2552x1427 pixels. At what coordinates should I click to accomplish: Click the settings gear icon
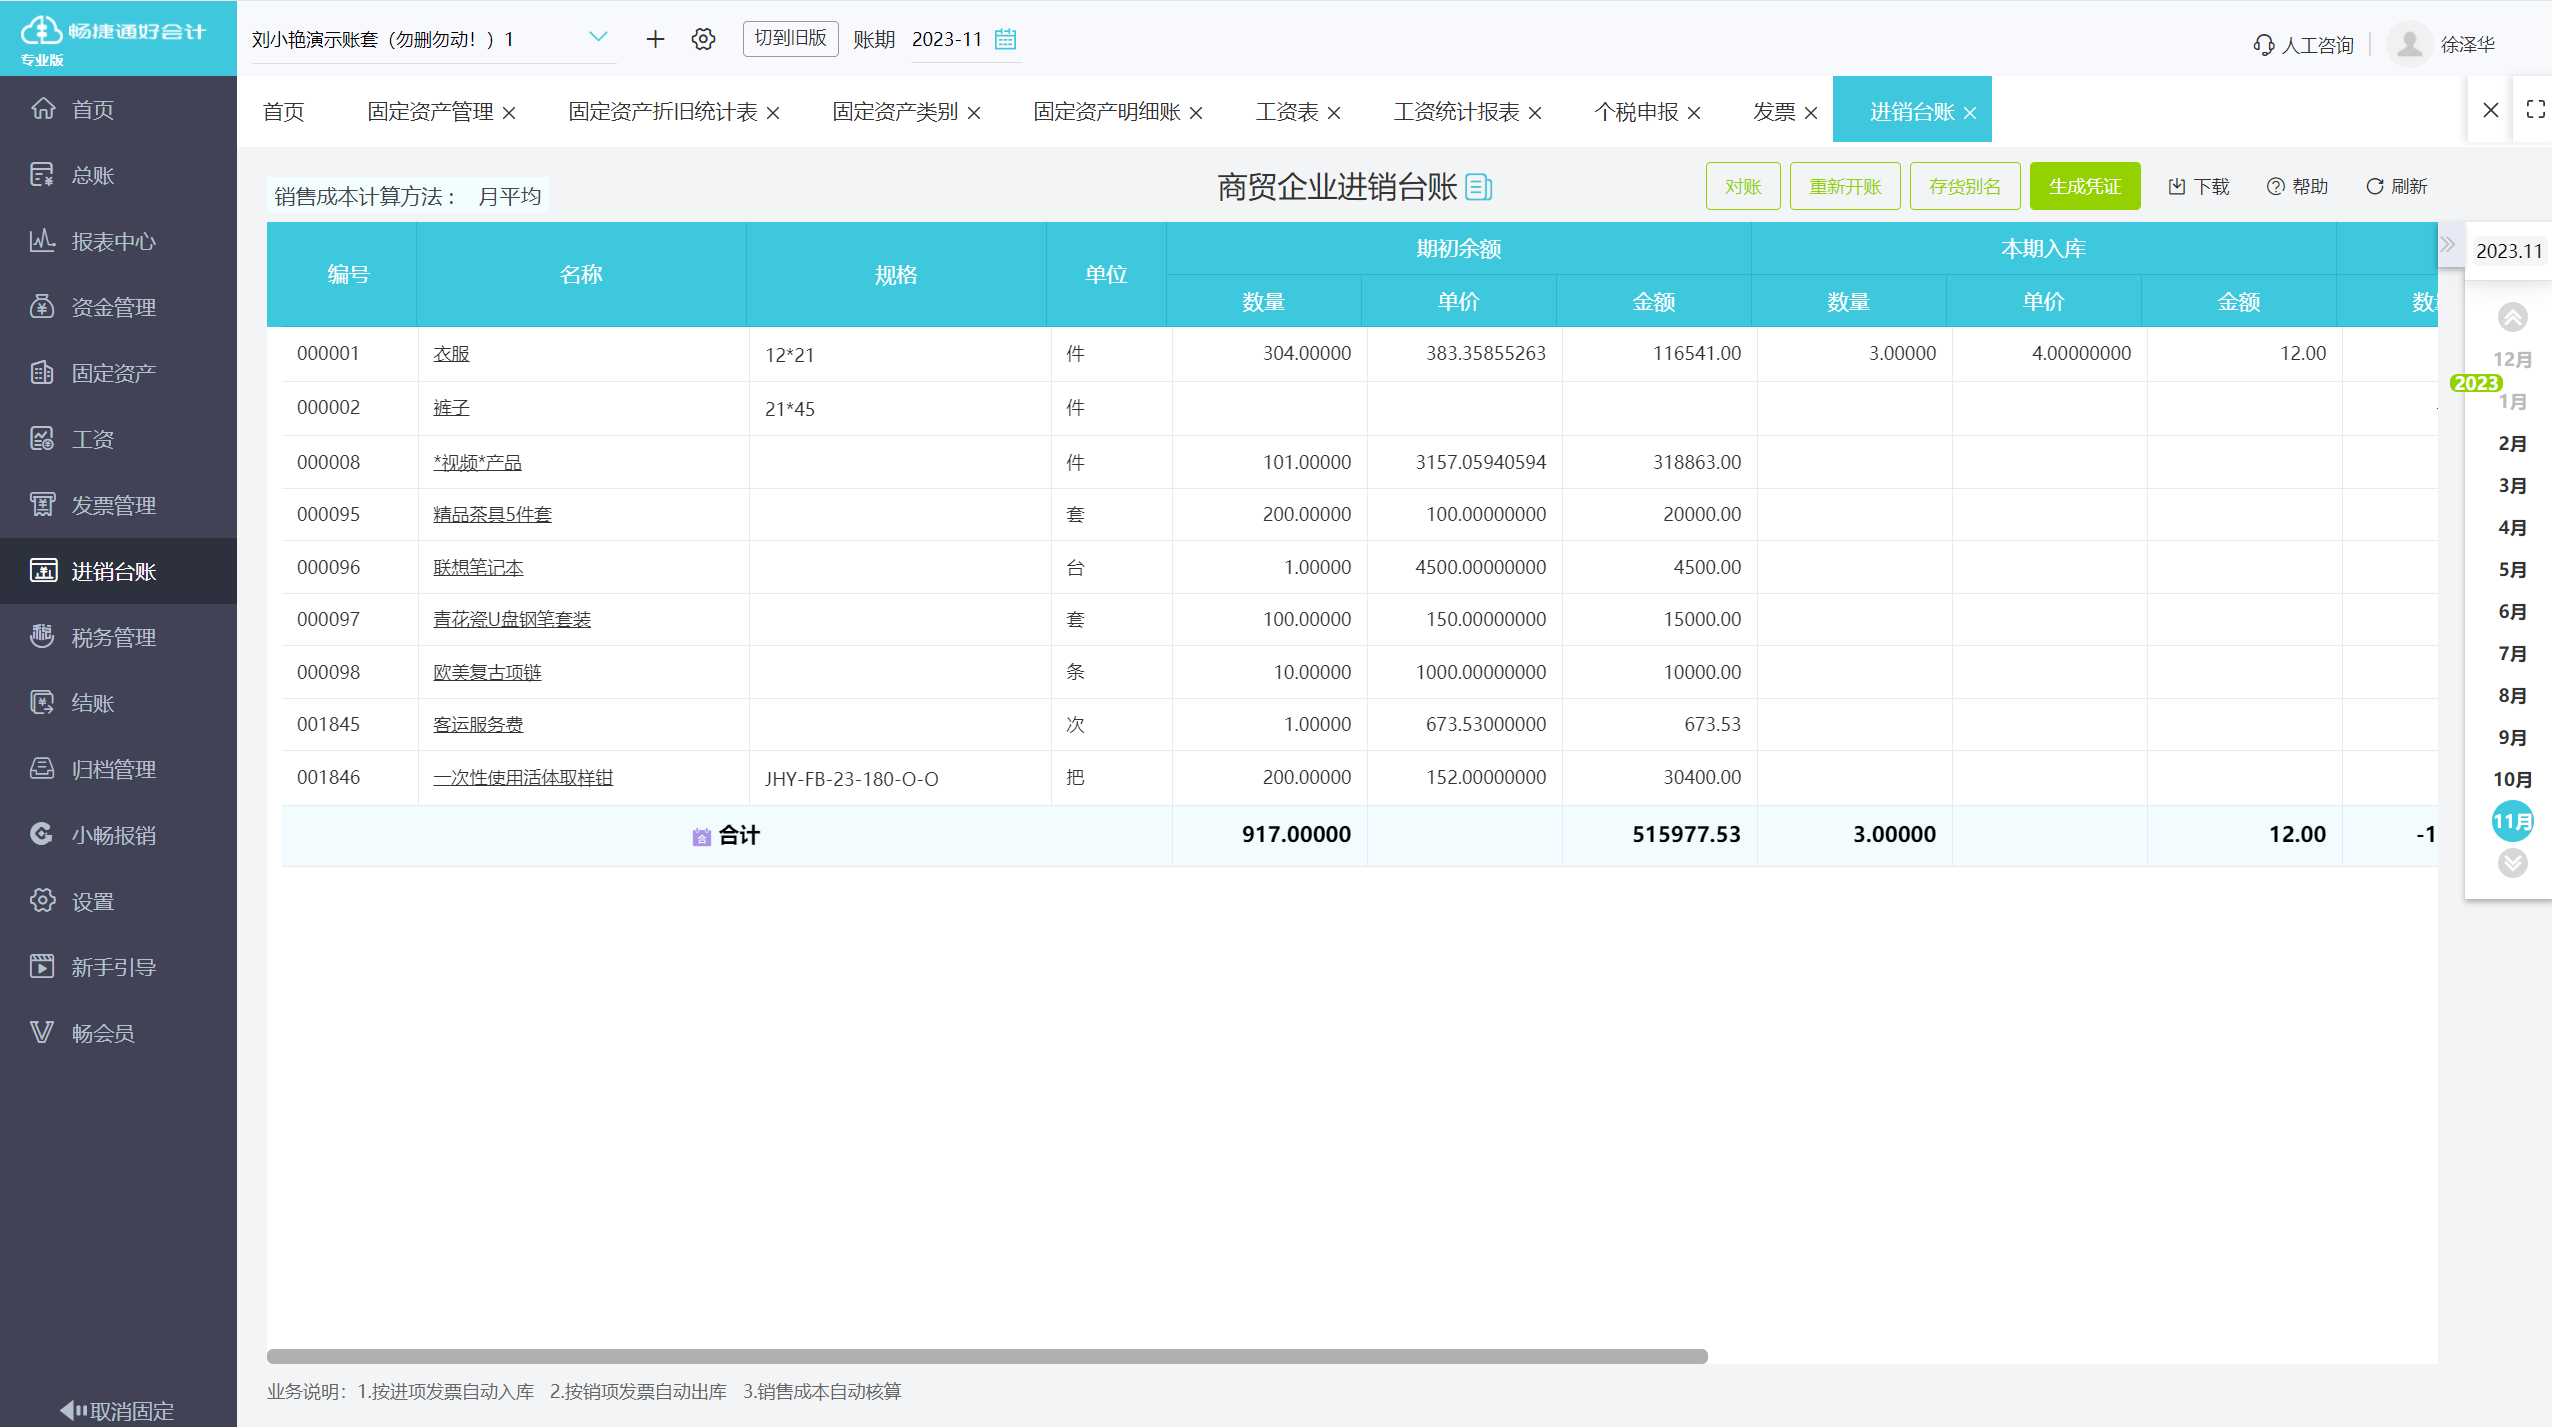703,39
